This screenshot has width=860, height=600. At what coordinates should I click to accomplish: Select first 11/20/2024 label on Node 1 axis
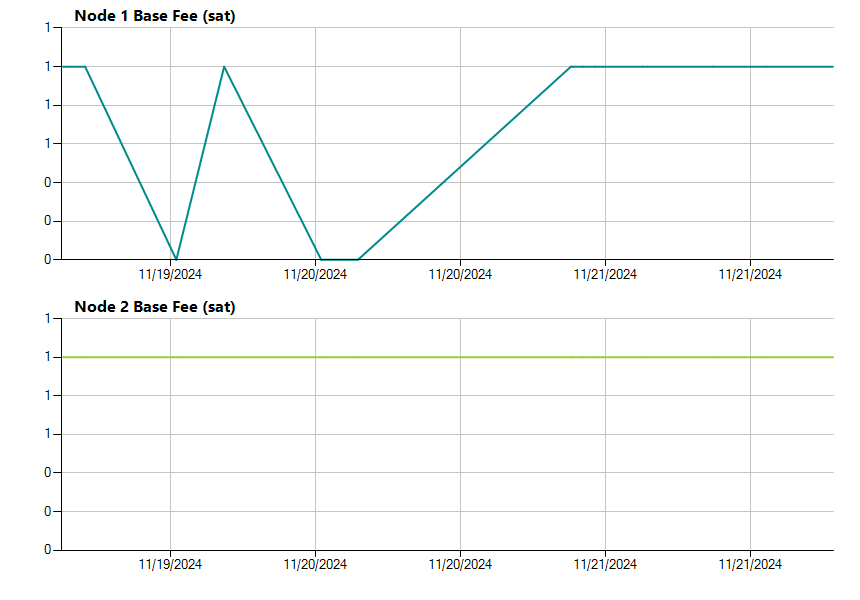pos(315,274)
